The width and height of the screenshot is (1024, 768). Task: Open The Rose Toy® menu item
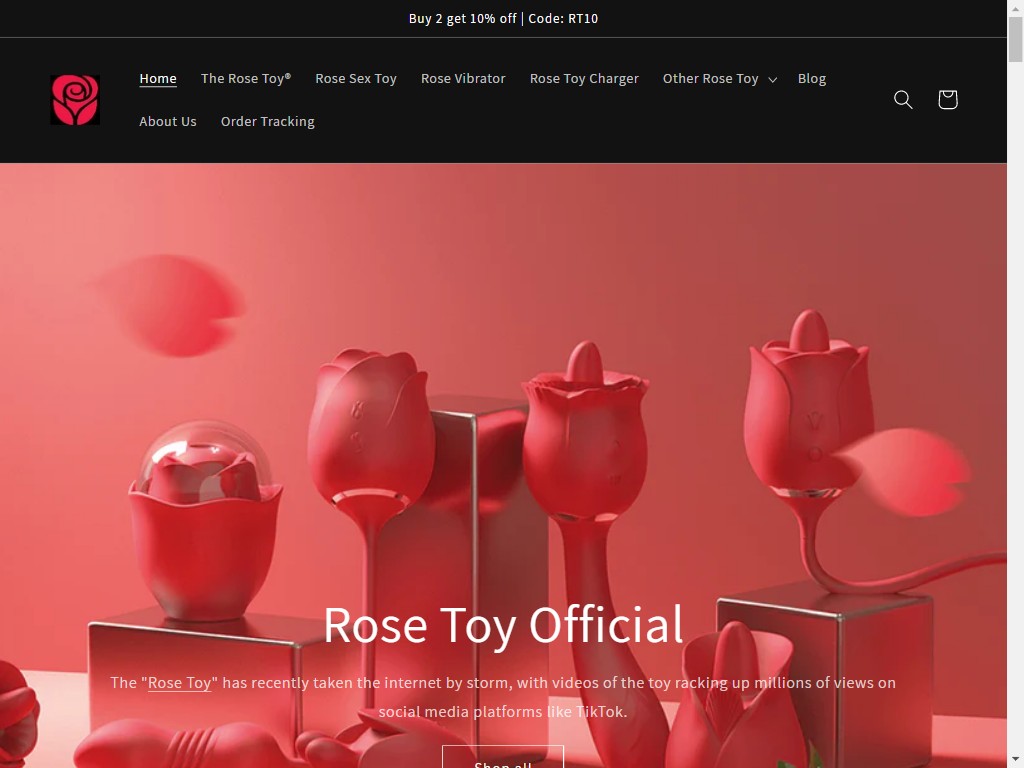246,79
